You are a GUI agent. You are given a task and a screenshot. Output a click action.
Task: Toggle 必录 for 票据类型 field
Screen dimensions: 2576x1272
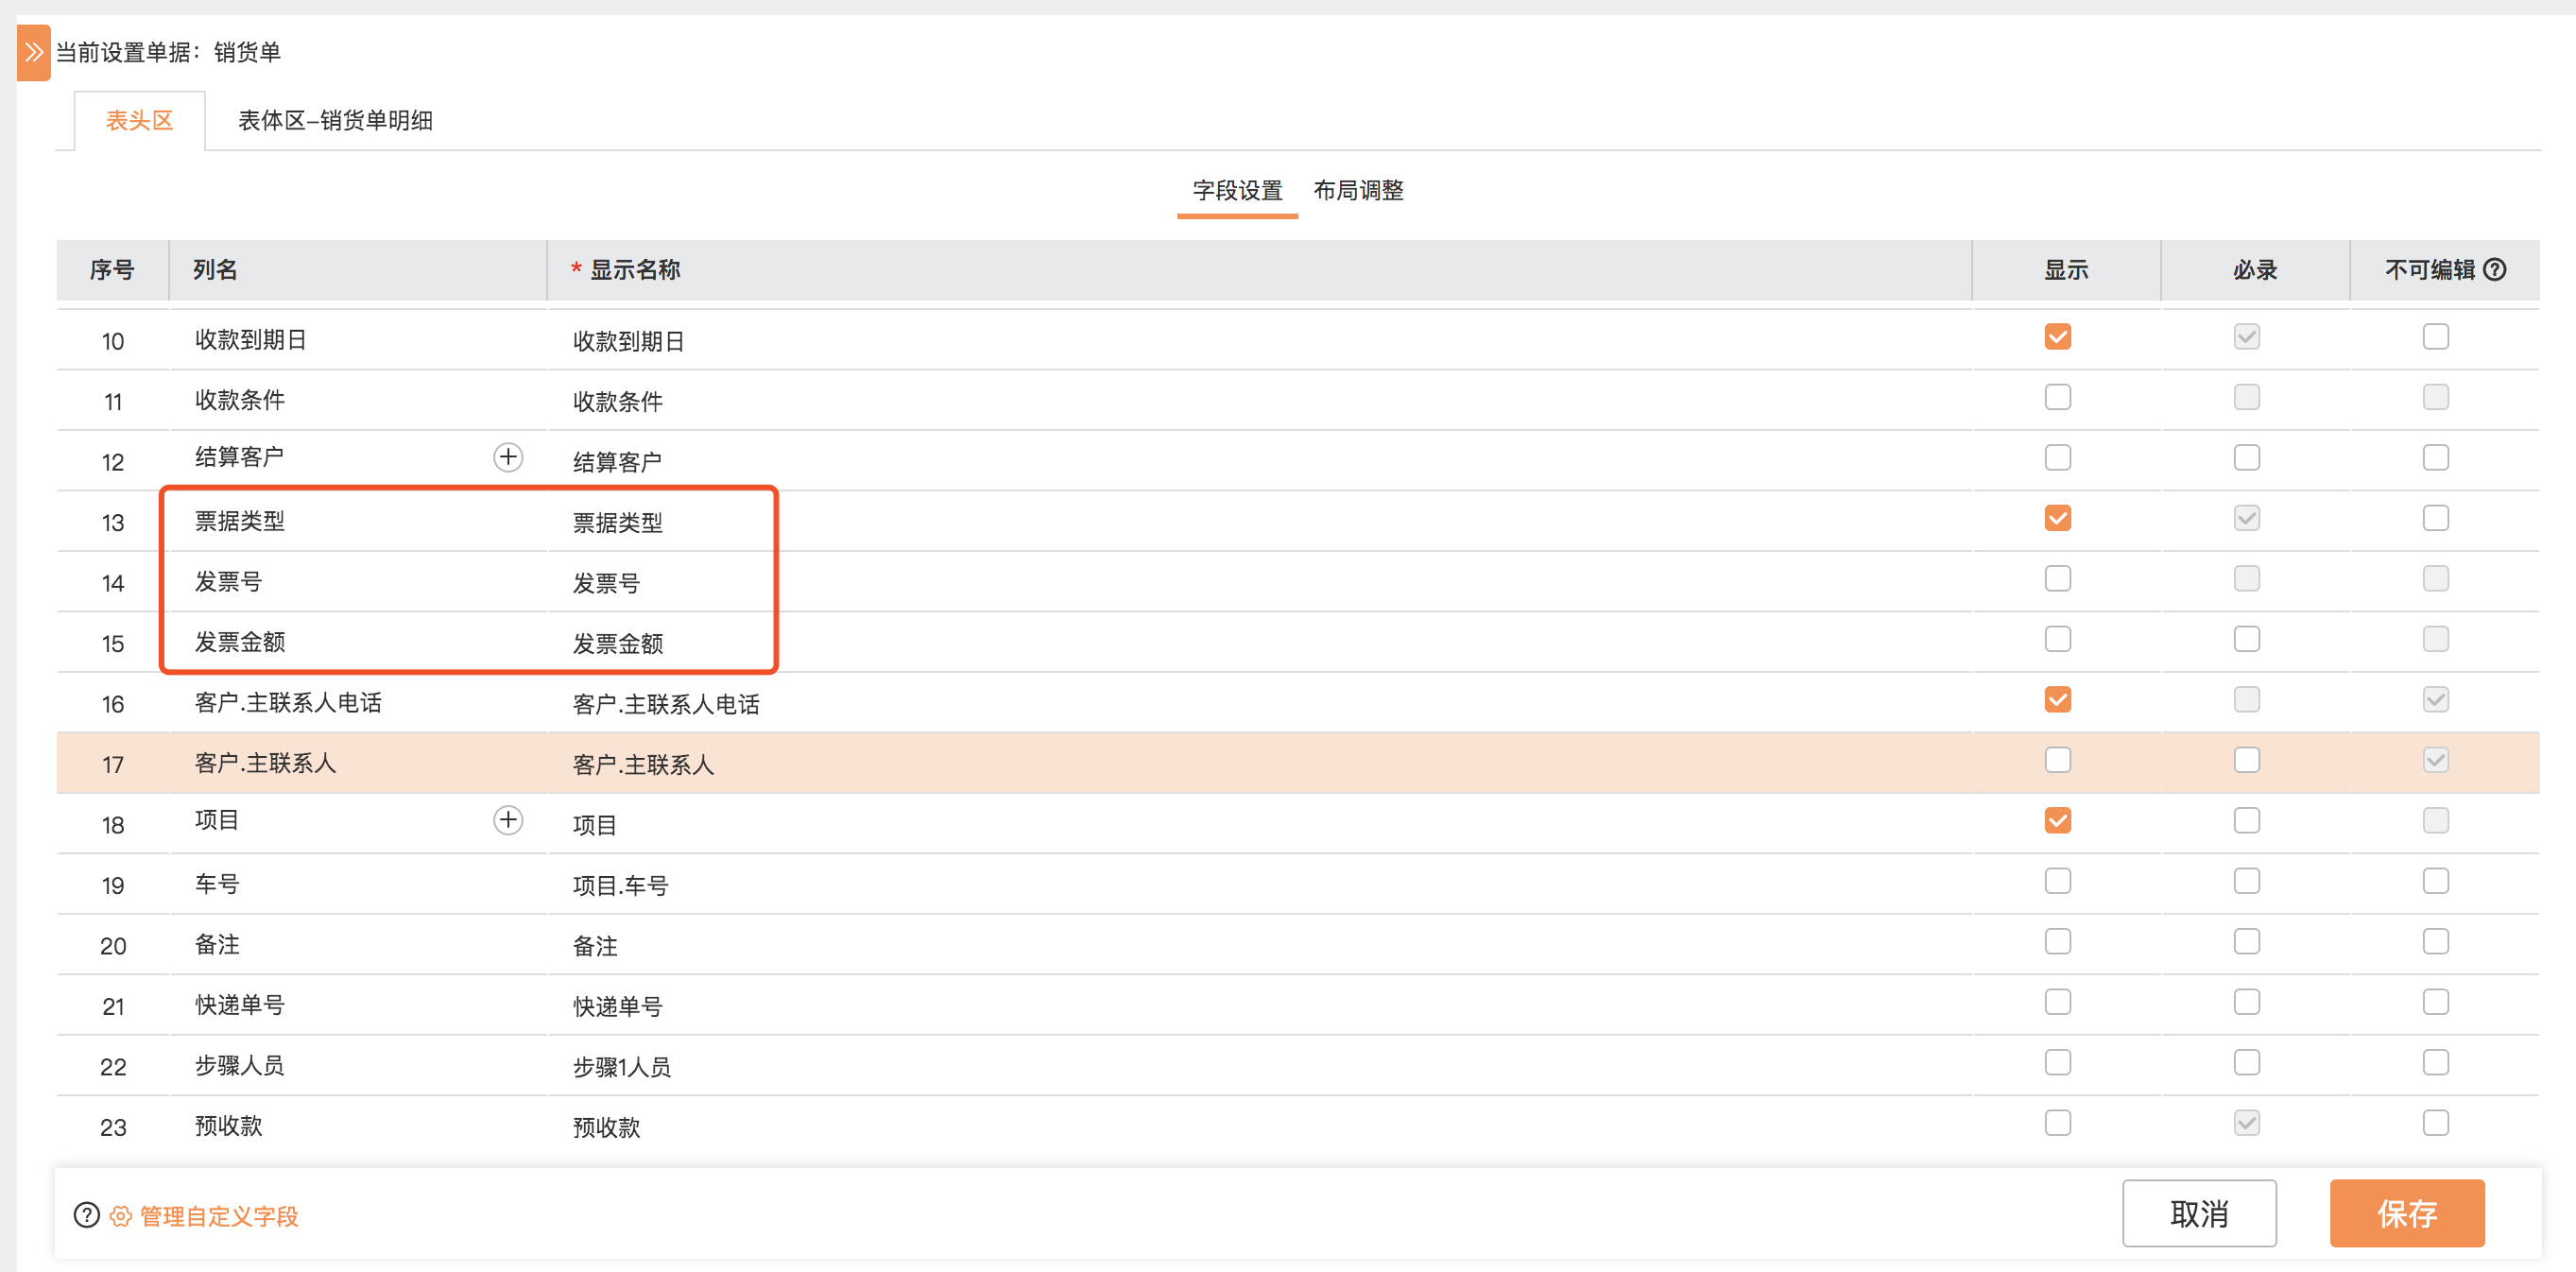(x=2247, y=520)
